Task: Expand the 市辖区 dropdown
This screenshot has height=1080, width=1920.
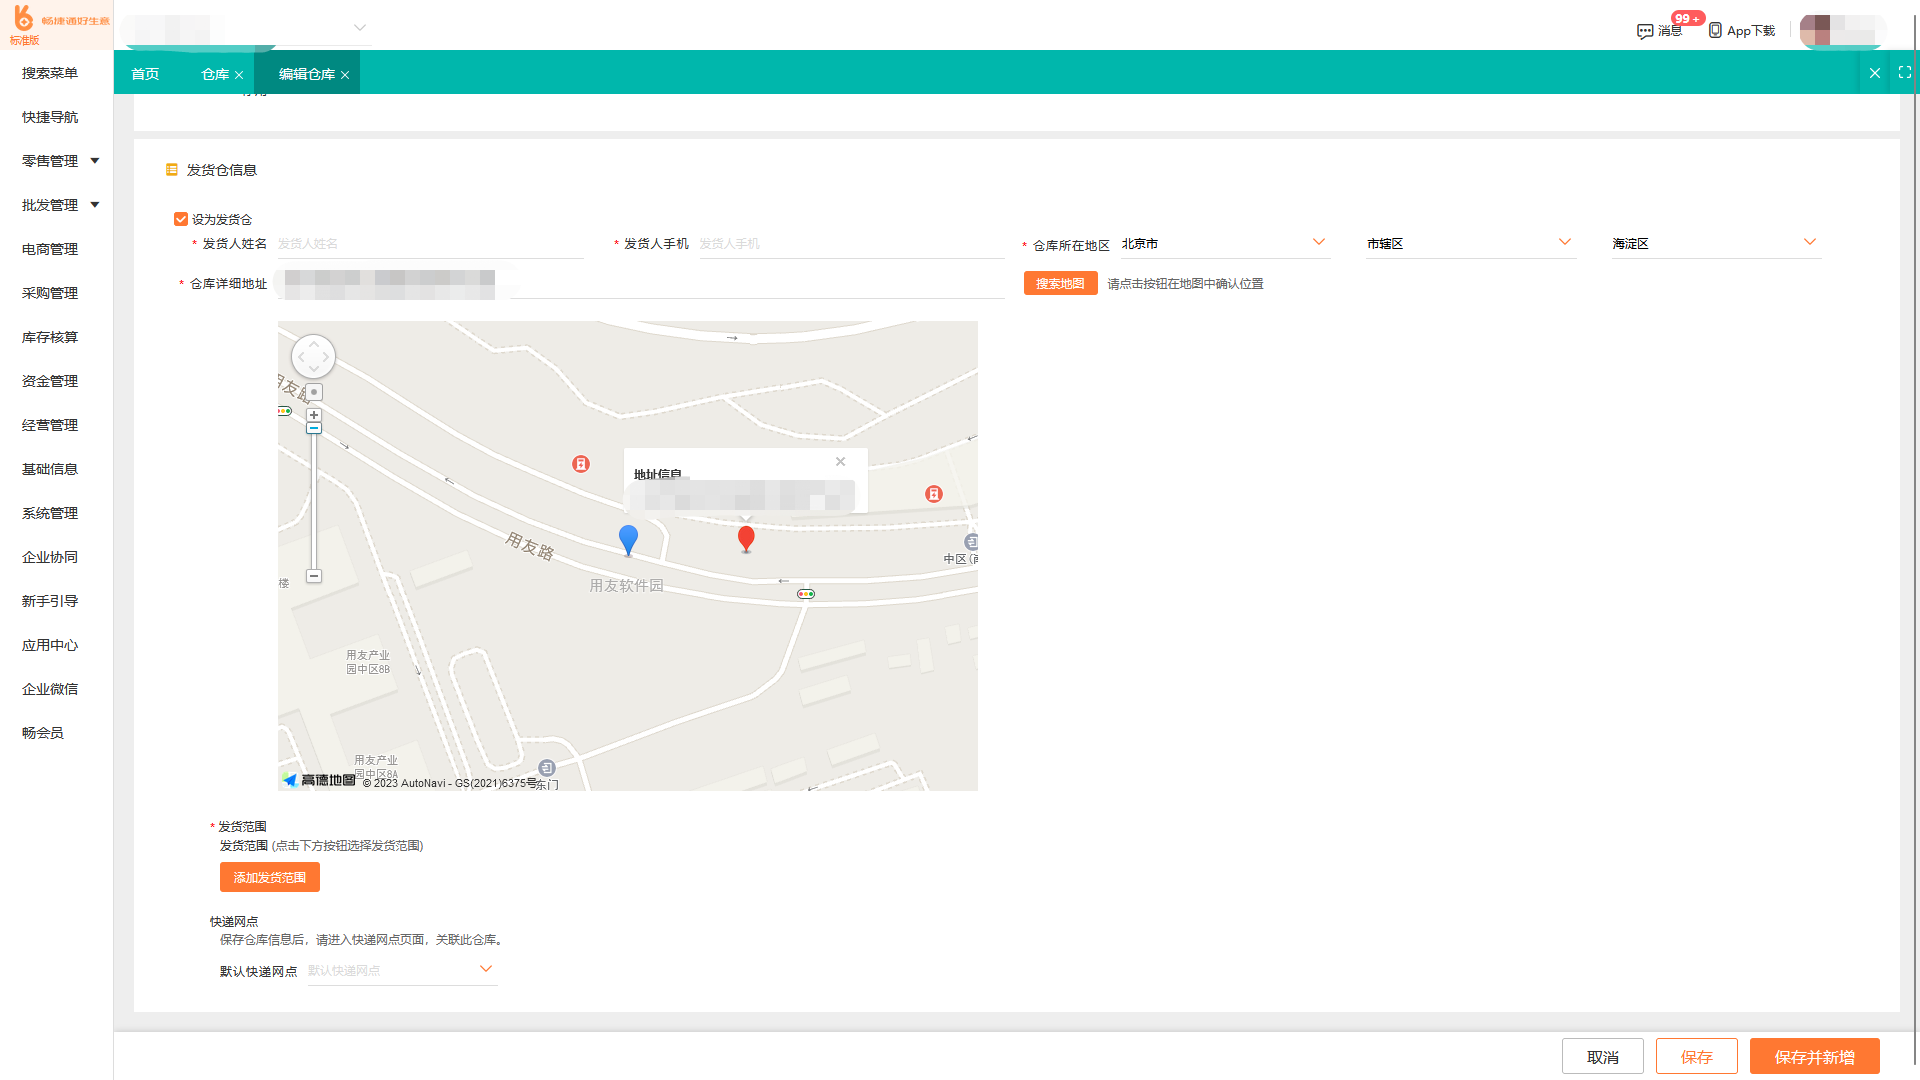Action: [x=1561, y=243]
